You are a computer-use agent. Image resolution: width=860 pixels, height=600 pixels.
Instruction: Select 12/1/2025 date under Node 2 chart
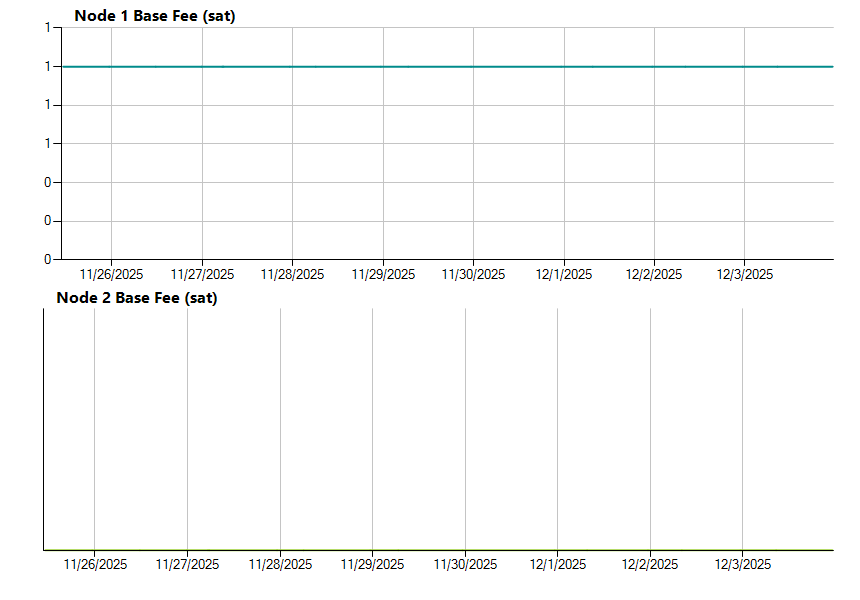(557, 564)
